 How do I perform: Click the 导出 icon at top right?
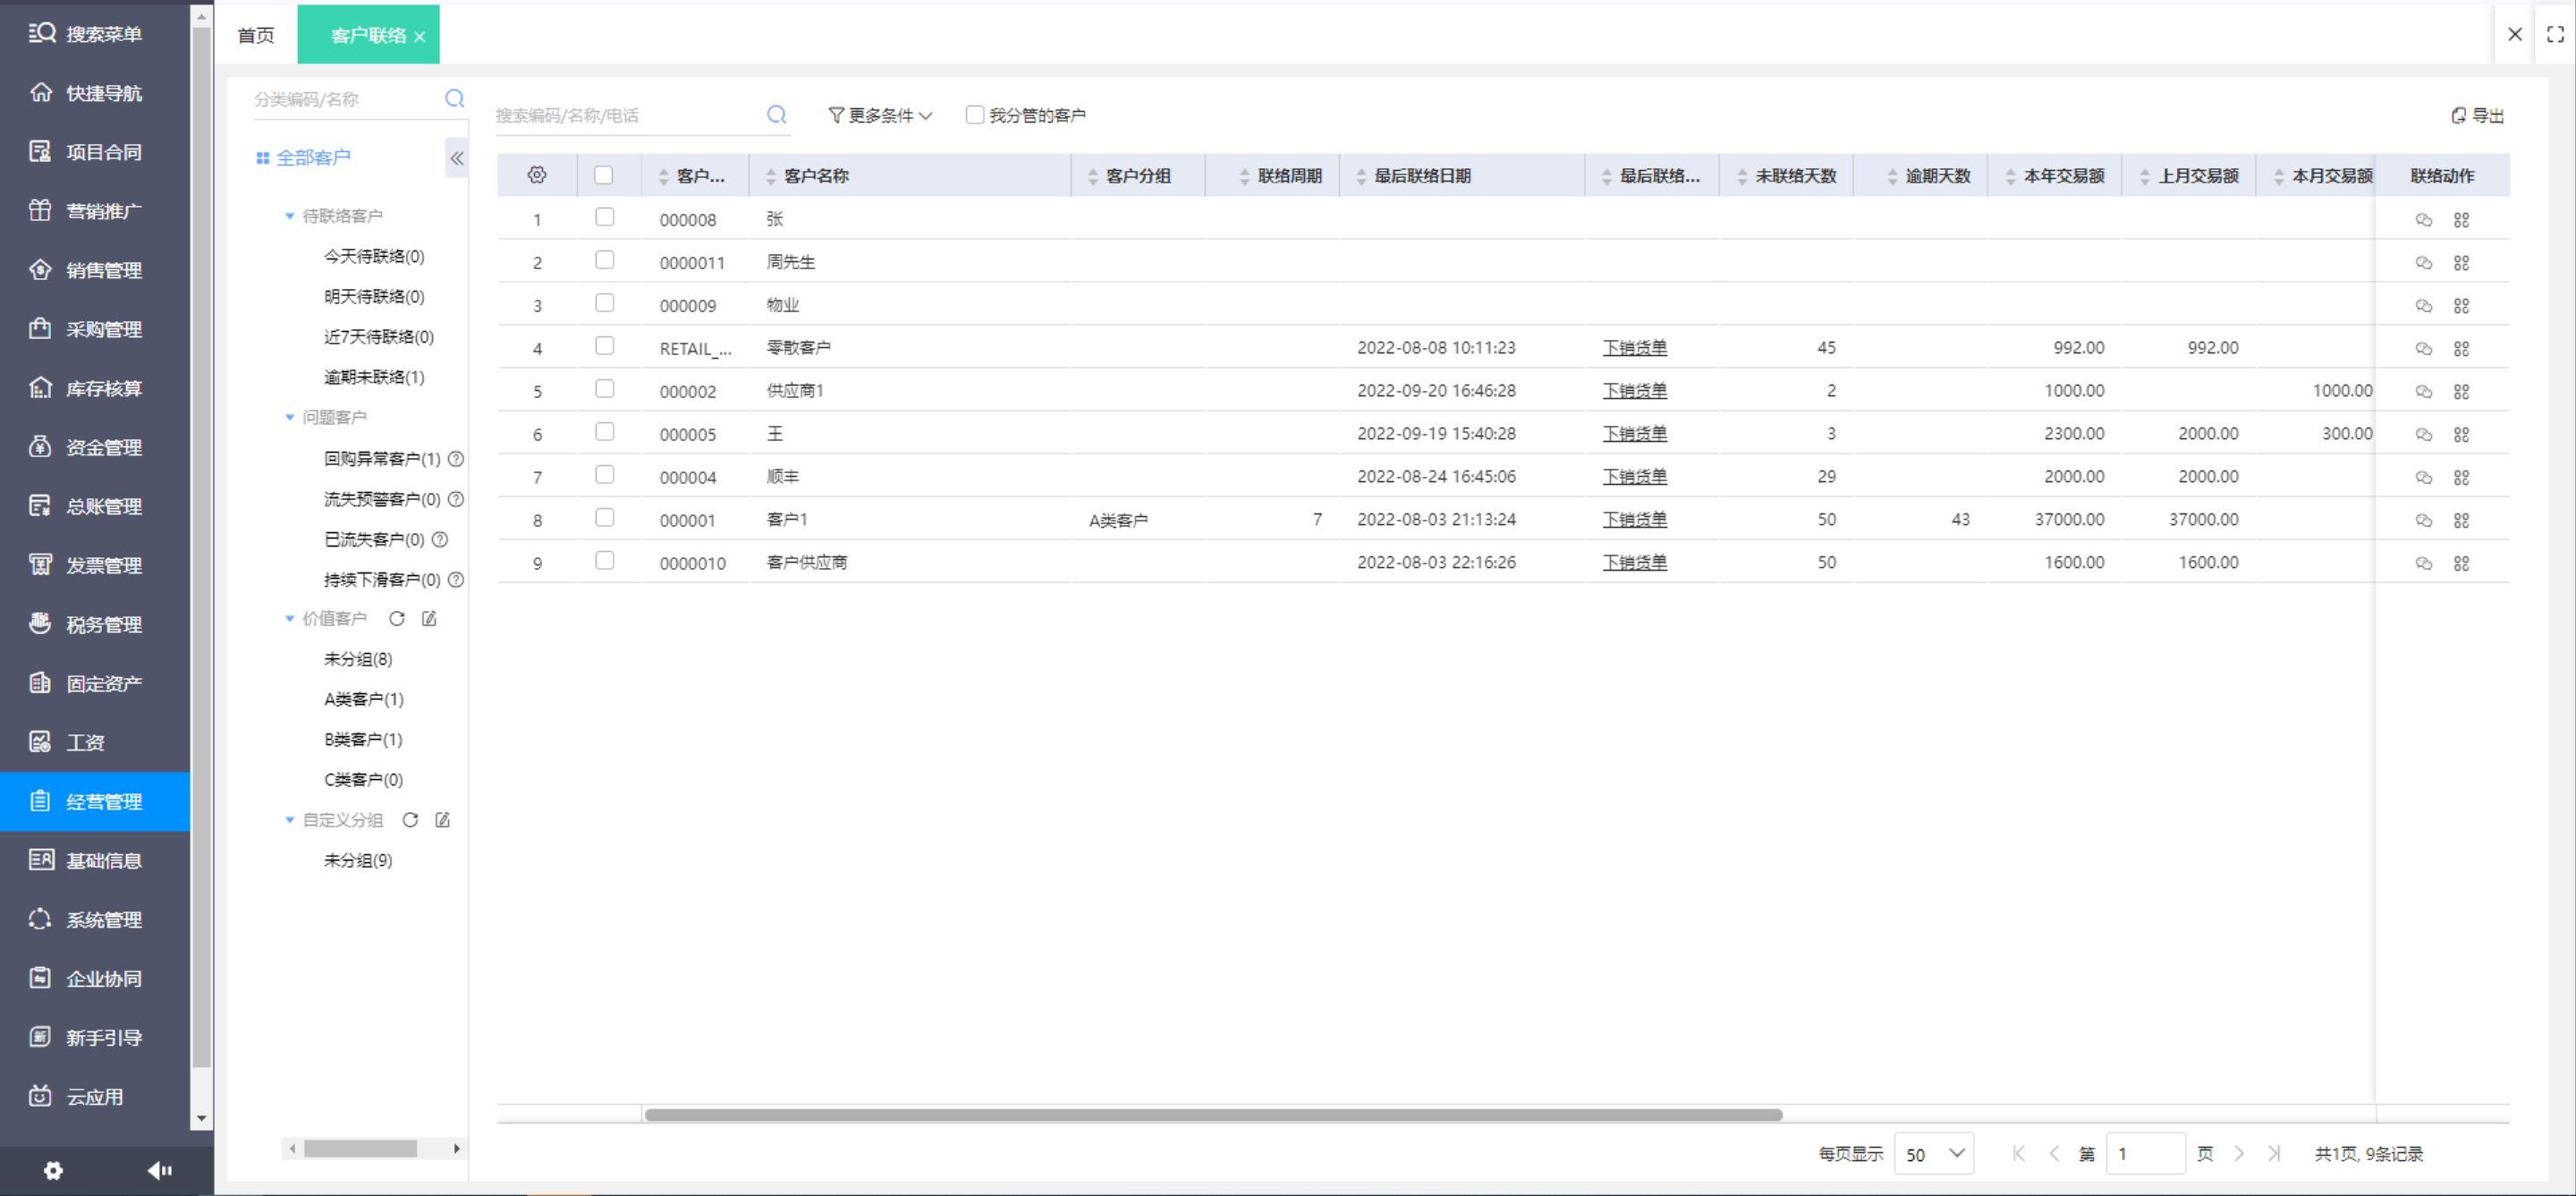coord(2456,115)
